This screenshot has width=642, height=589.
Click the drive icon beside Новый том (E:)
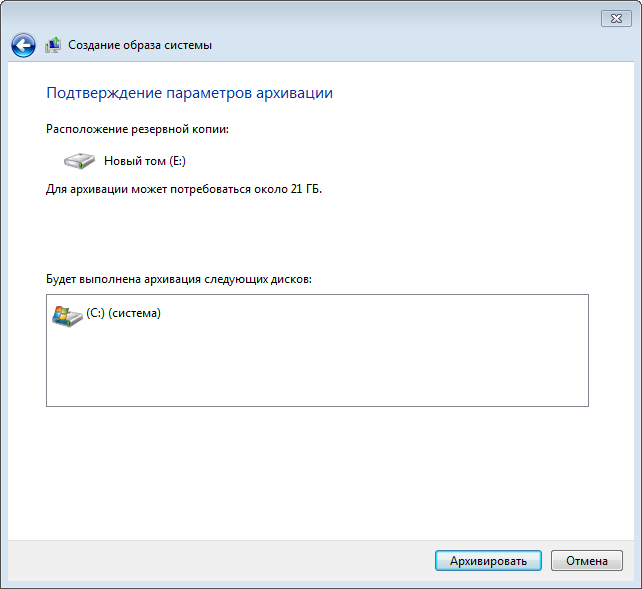click(79, 160)
